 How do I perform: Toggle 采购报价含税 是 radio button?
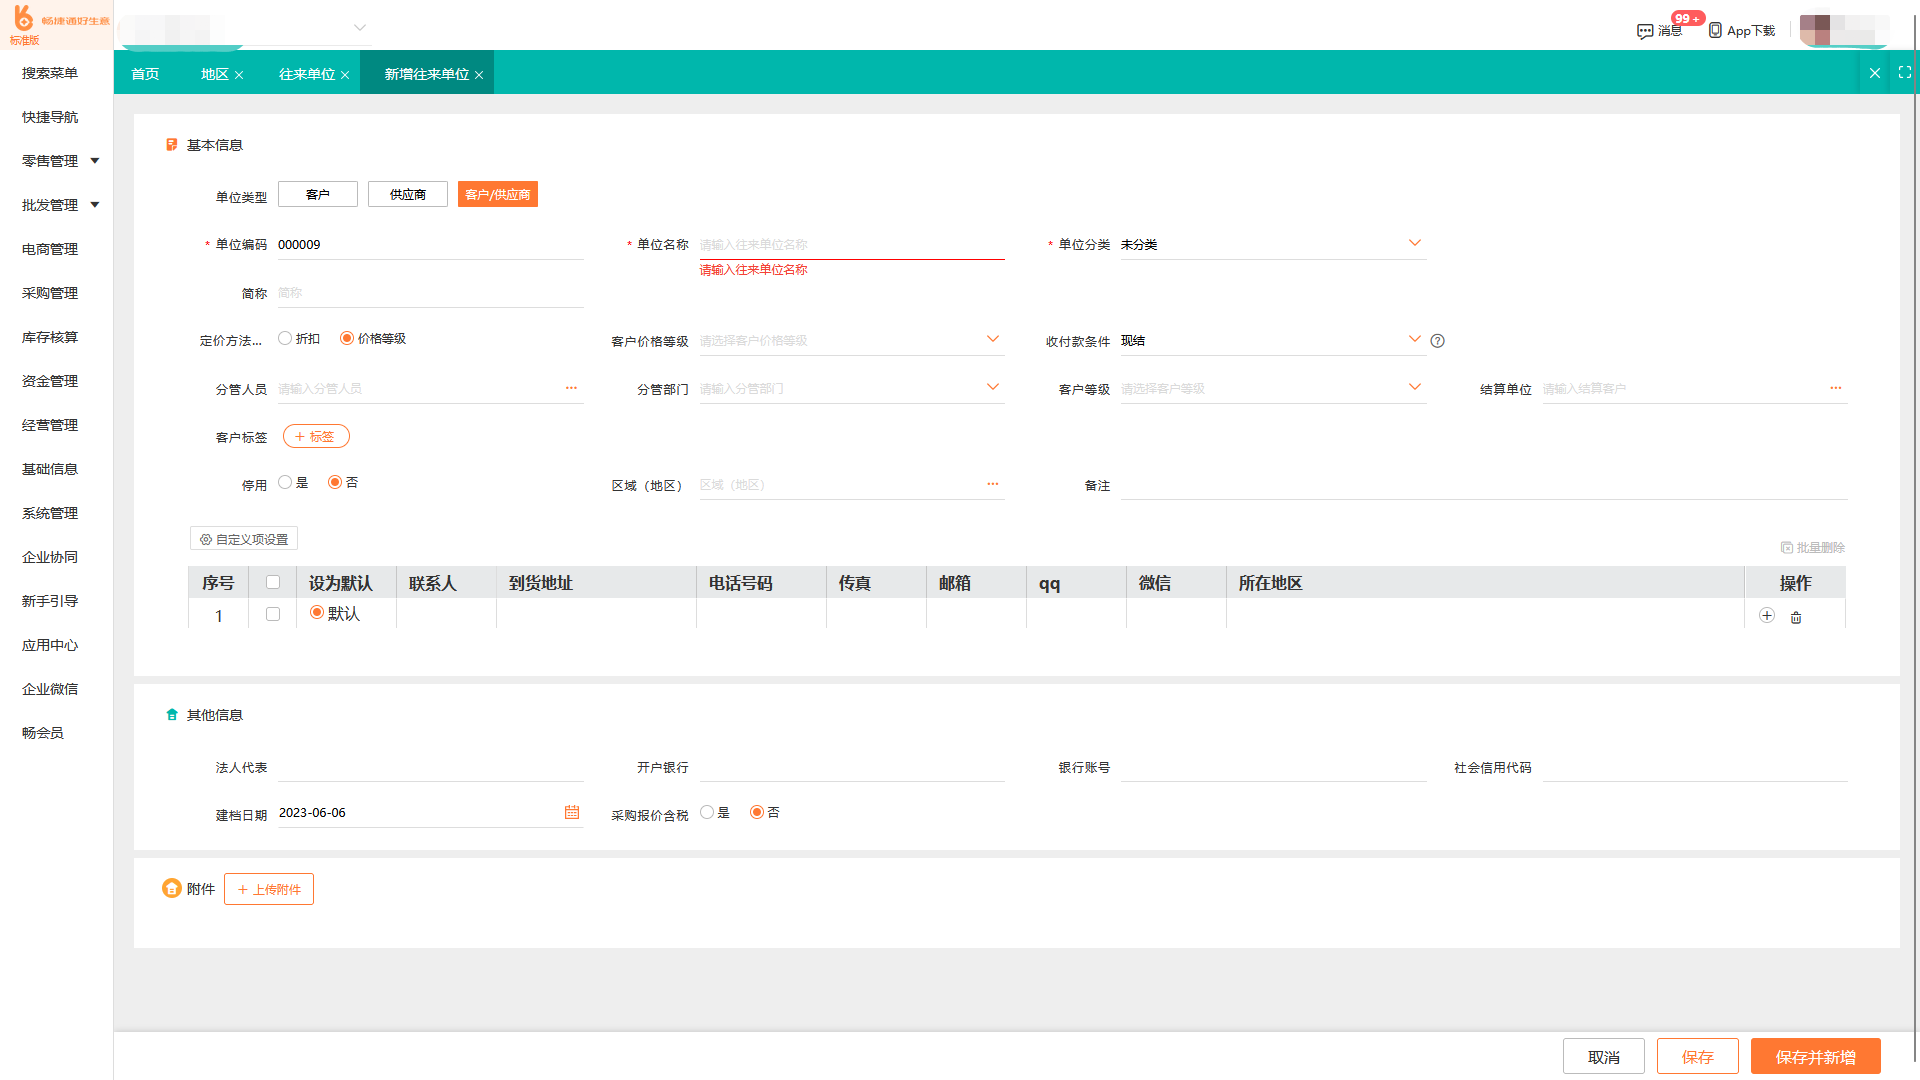[708, 812]
